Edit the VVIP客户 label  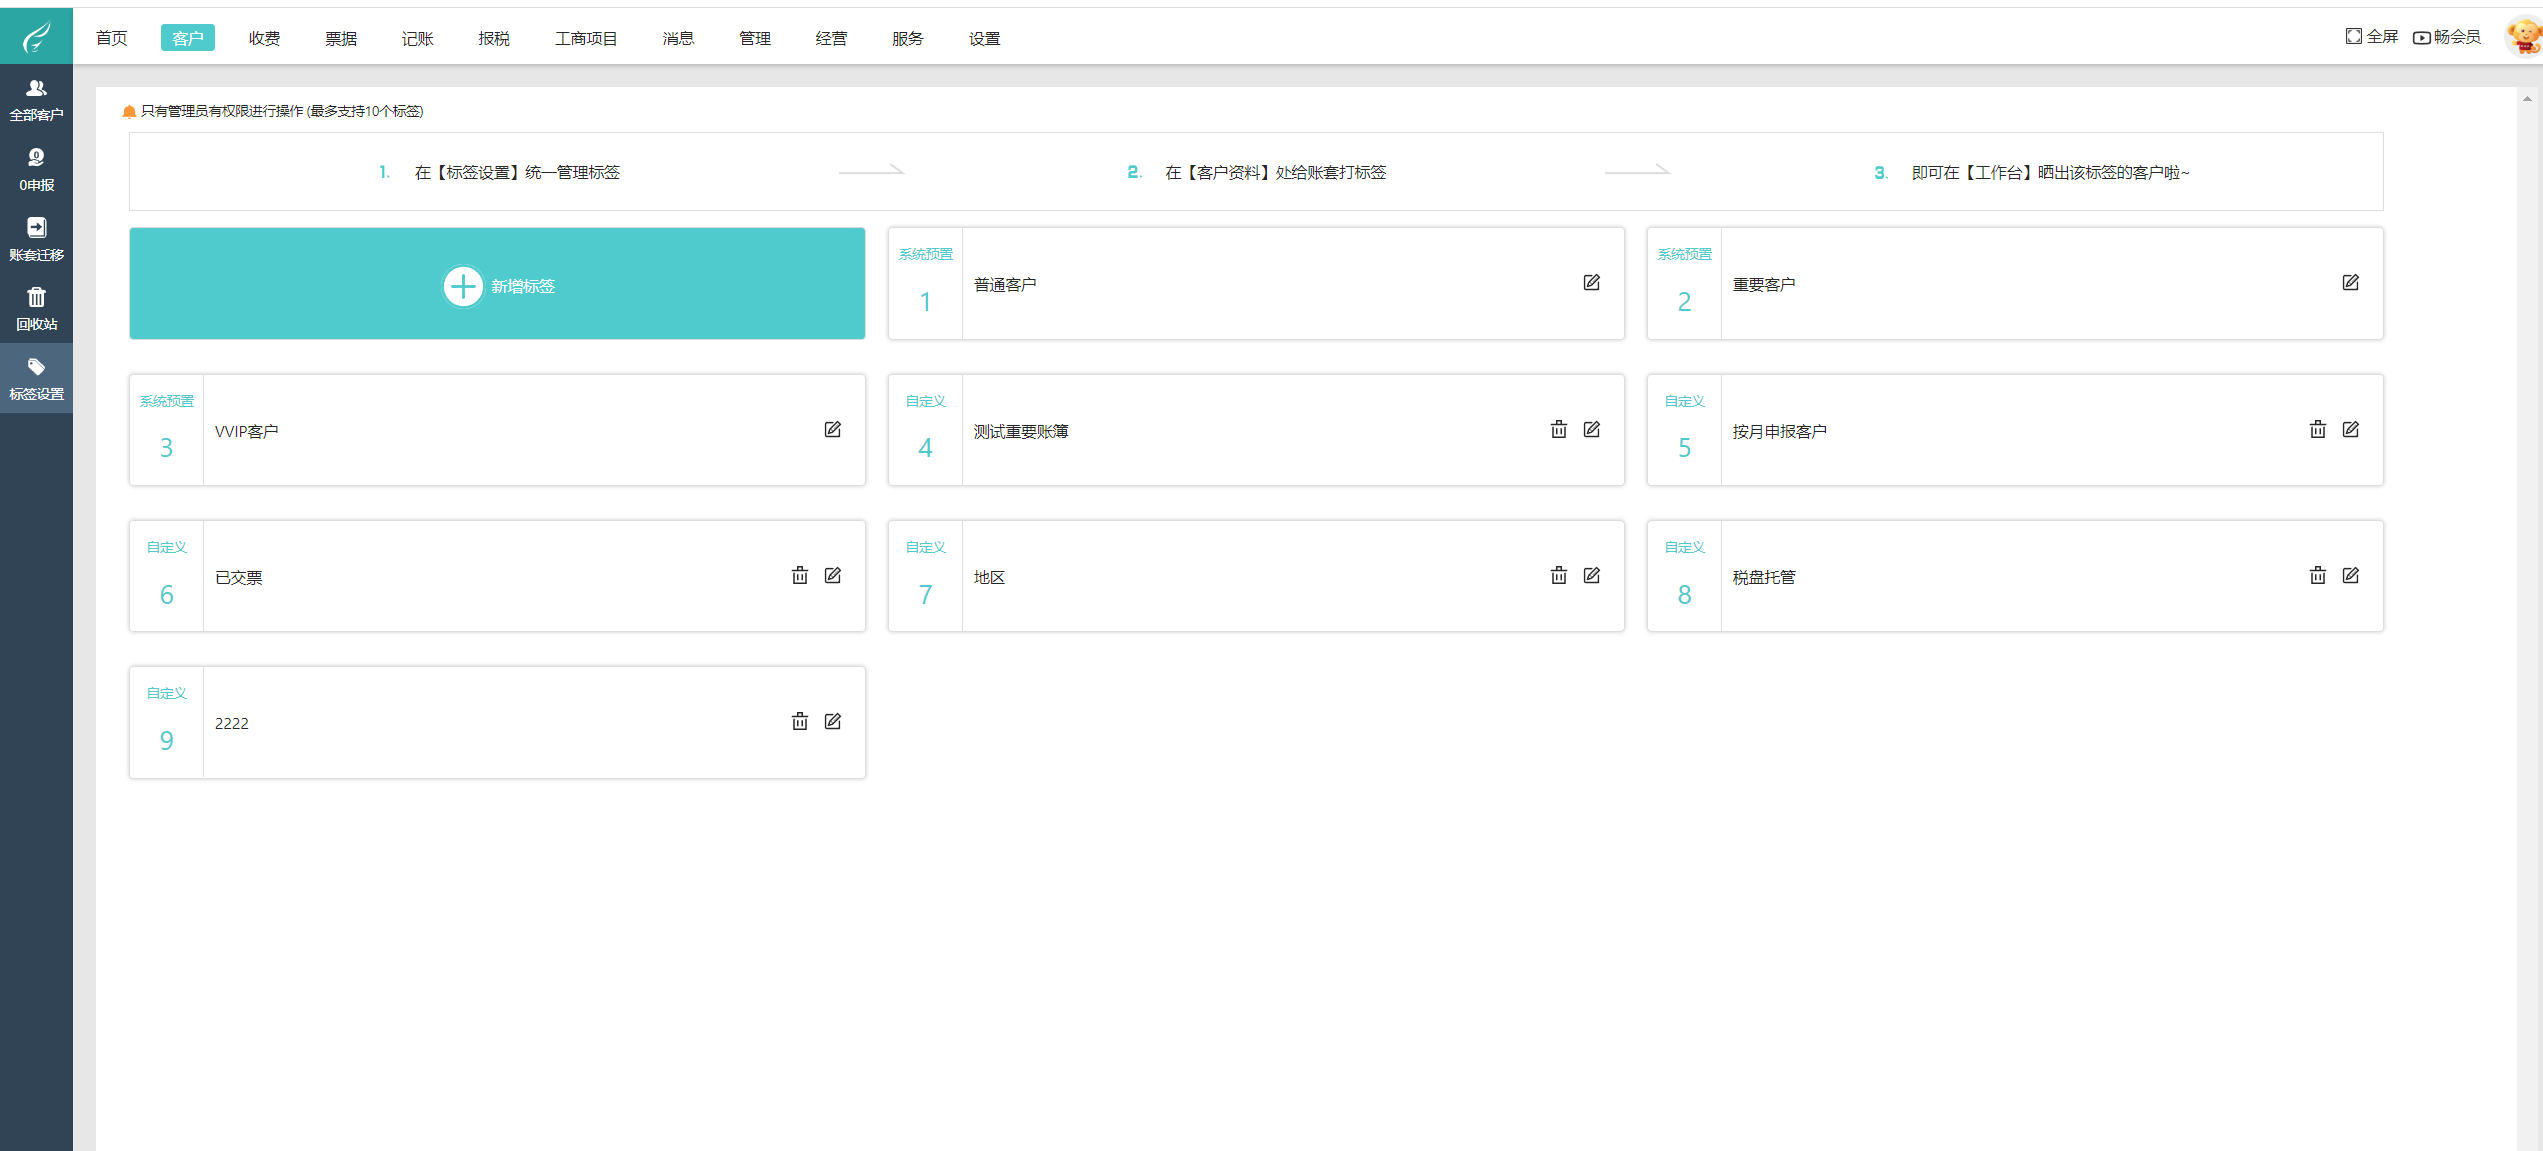coord(834,430)
